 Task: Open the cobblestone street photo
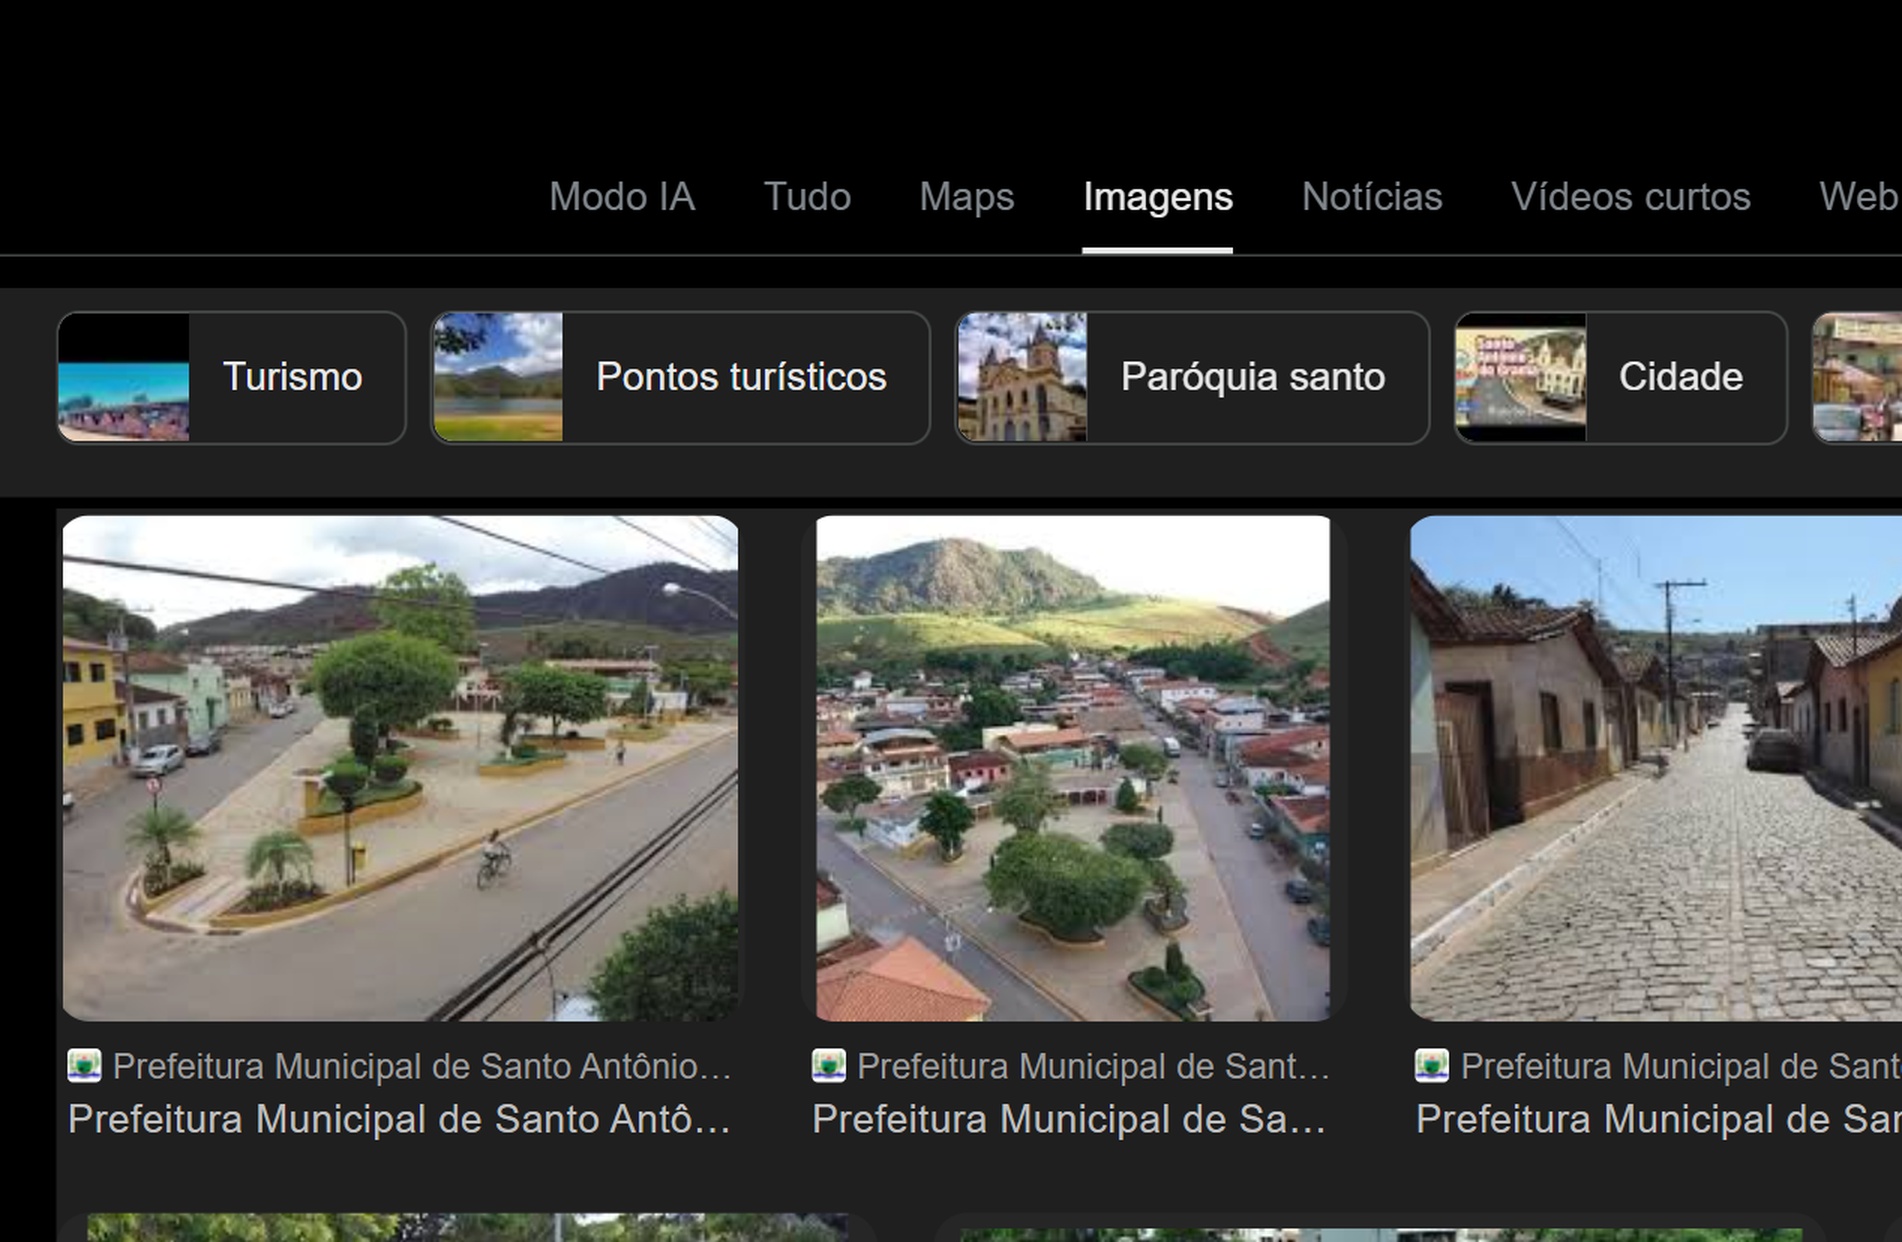[1655, 767]
